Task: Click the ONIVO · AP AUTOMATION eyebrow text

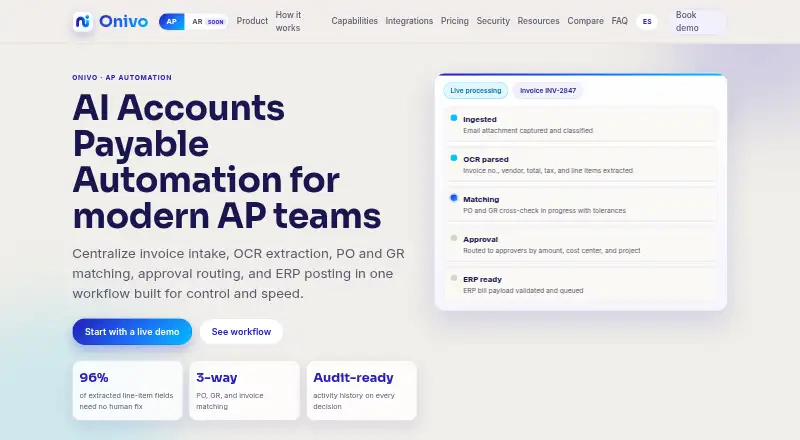Action: click(x=122, y=78)
